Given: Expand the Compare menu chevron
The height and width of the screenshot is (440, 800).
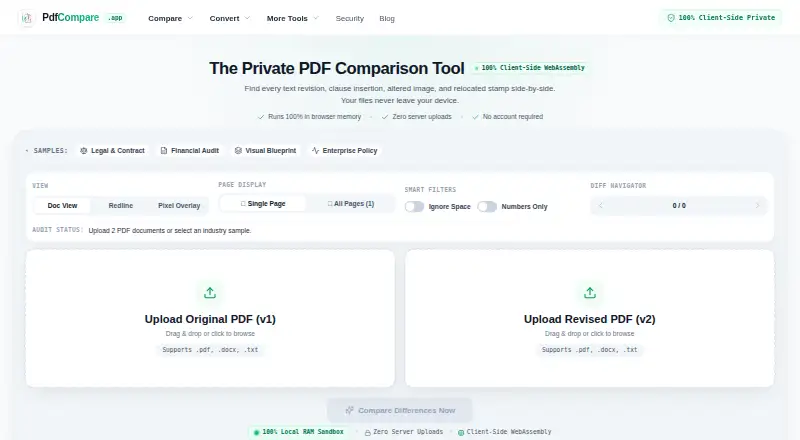Looking at the screenshot, I should point(190,18).
